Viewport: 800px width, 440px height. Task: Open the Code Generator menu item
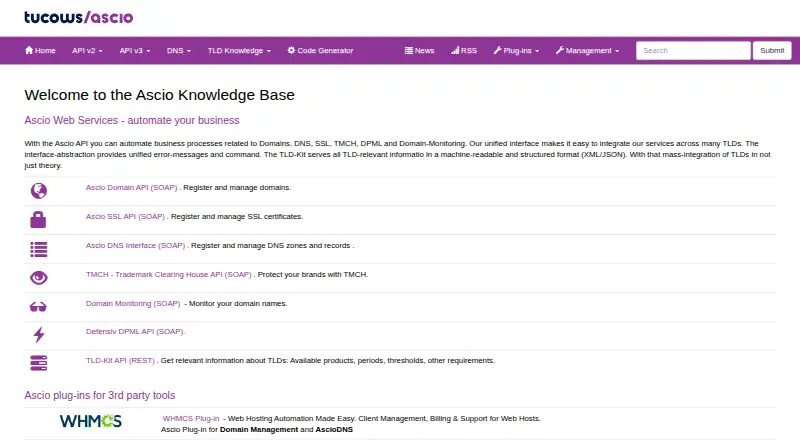320,51
